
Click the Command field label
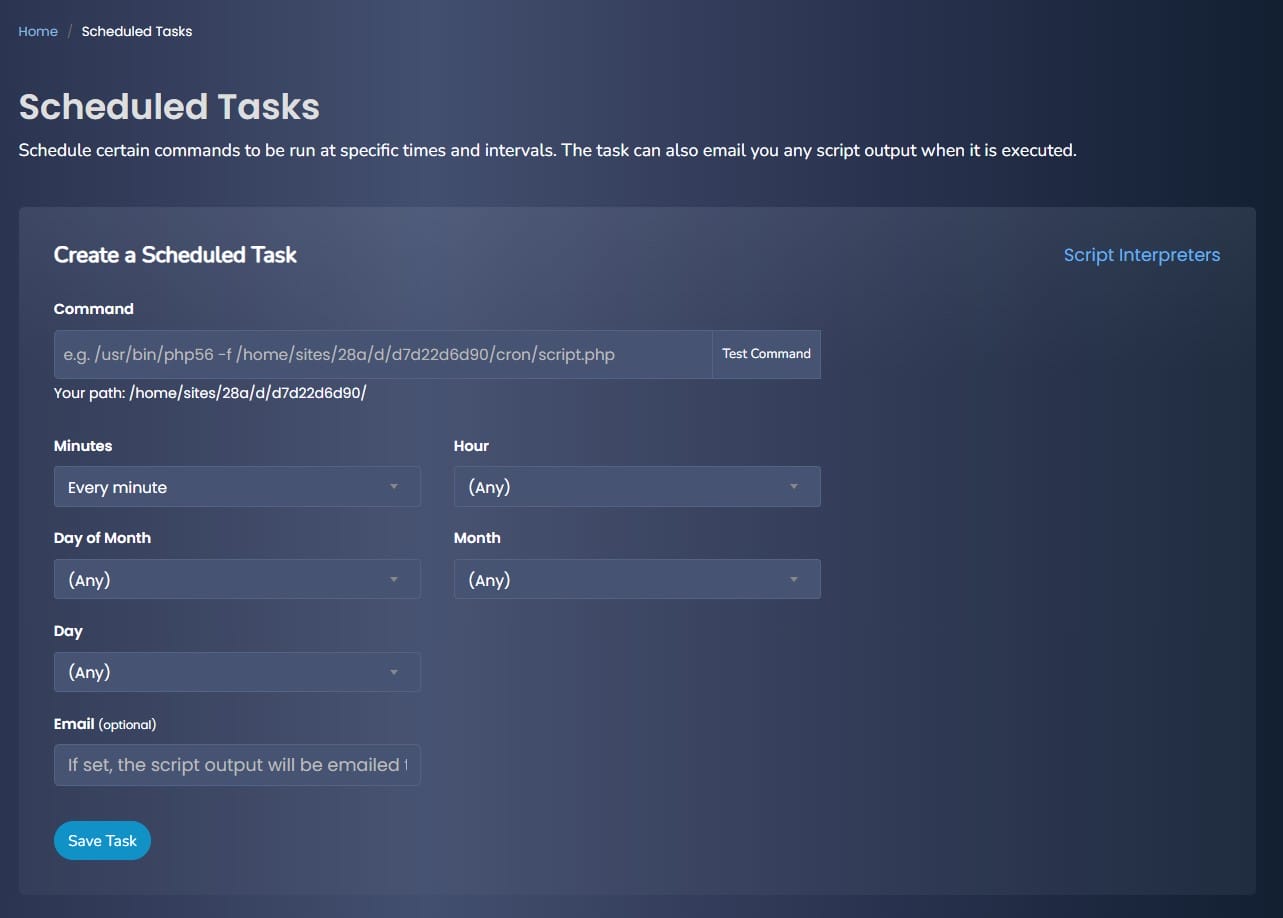(93, 309)
